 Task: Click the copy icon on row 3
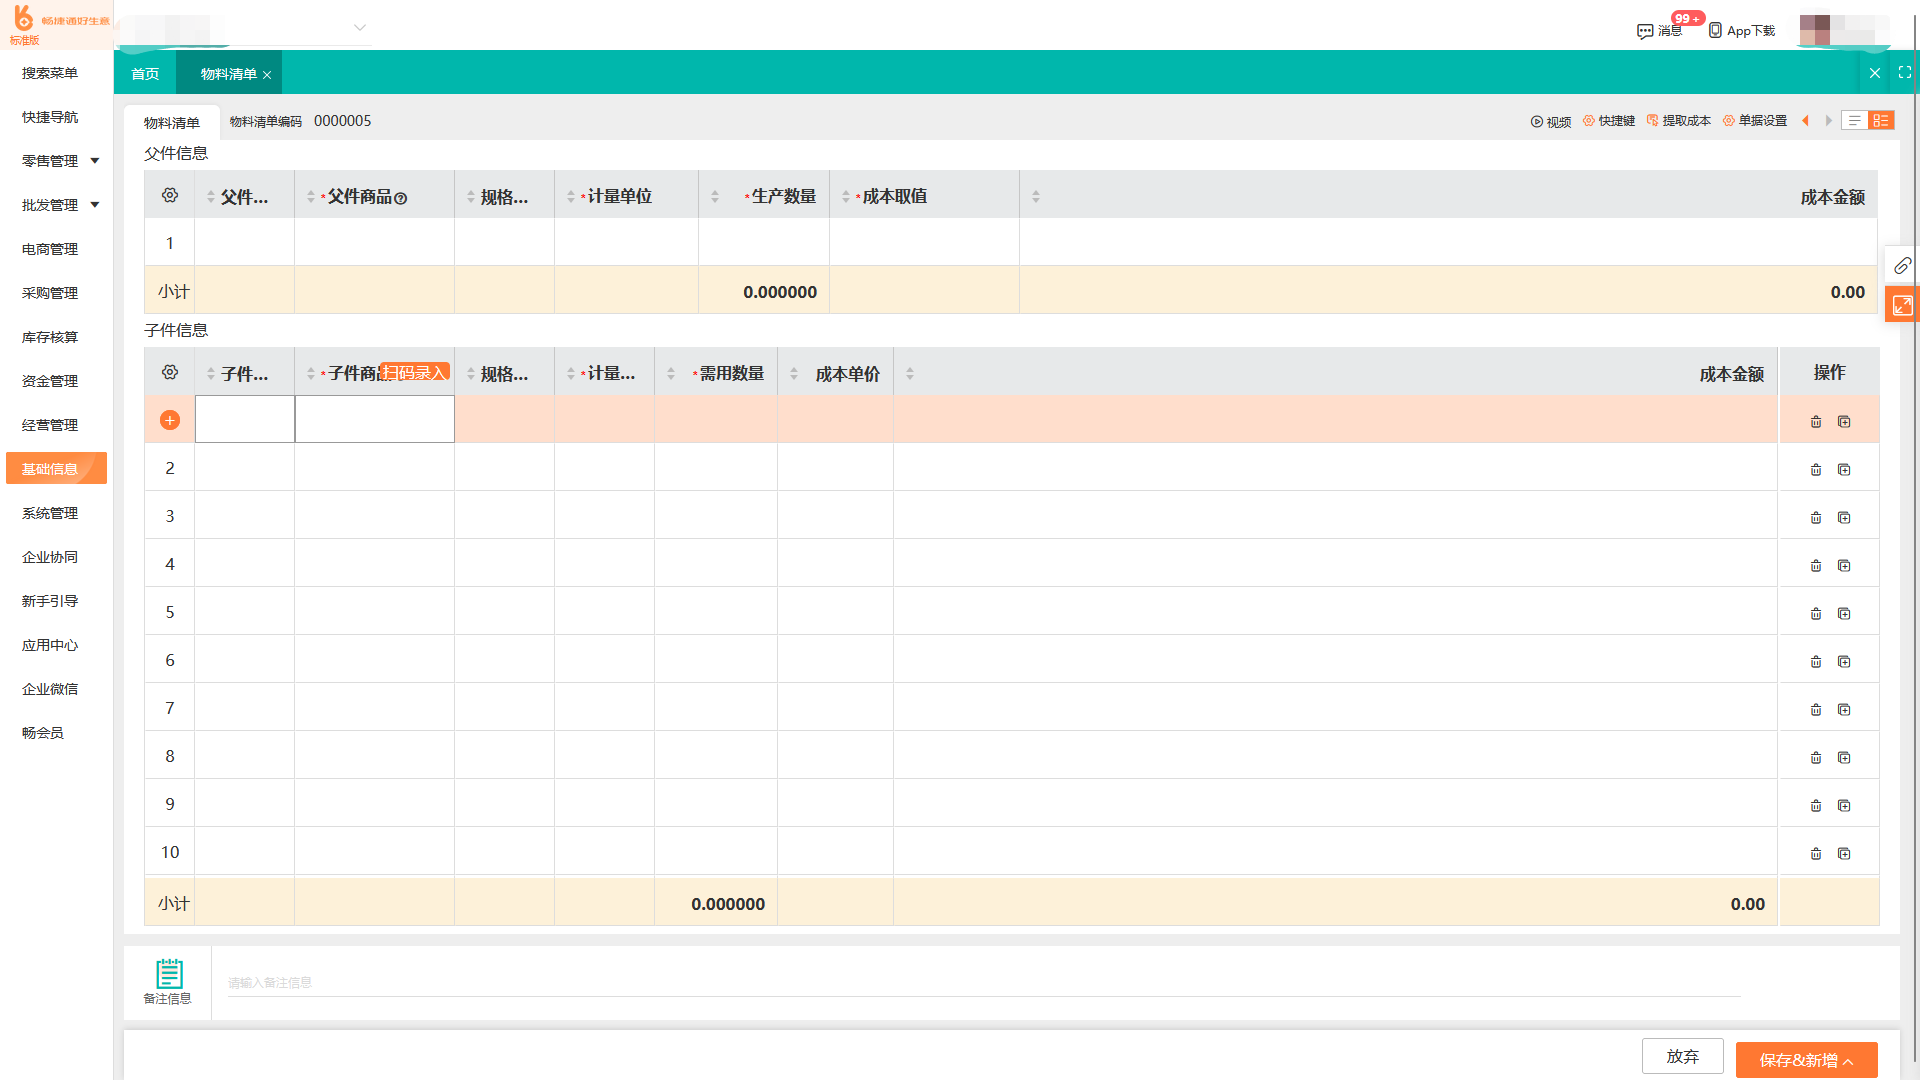click(1844, 517)
